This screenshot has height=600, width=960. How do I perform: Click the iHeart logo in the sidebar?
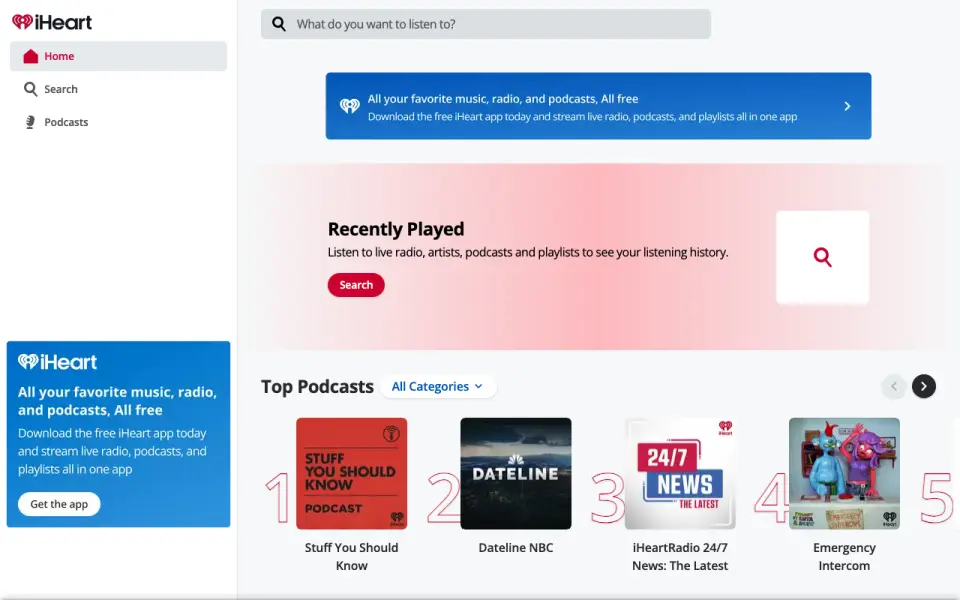pos(52,23)
